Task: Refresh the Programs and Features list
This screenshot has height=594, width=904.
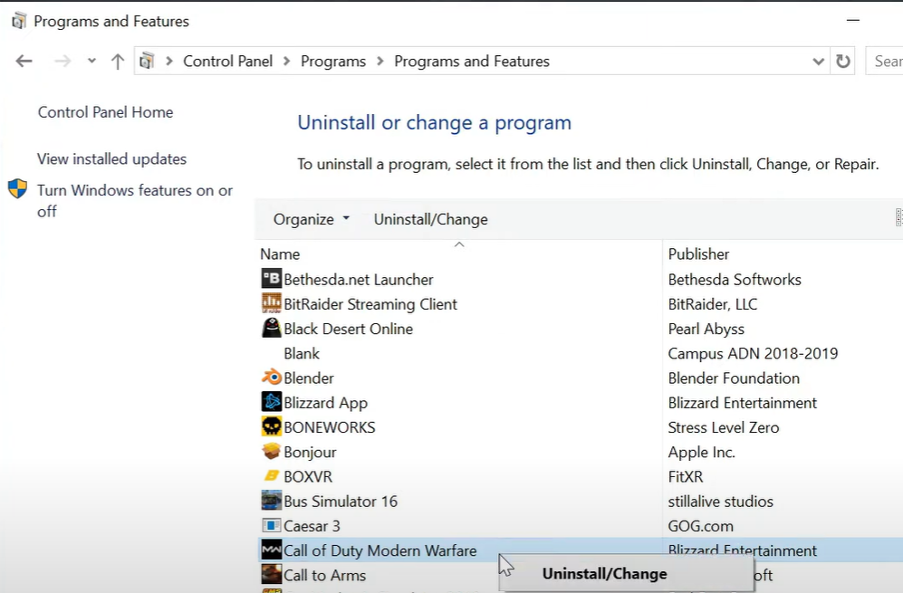Action: click(843, 61)
